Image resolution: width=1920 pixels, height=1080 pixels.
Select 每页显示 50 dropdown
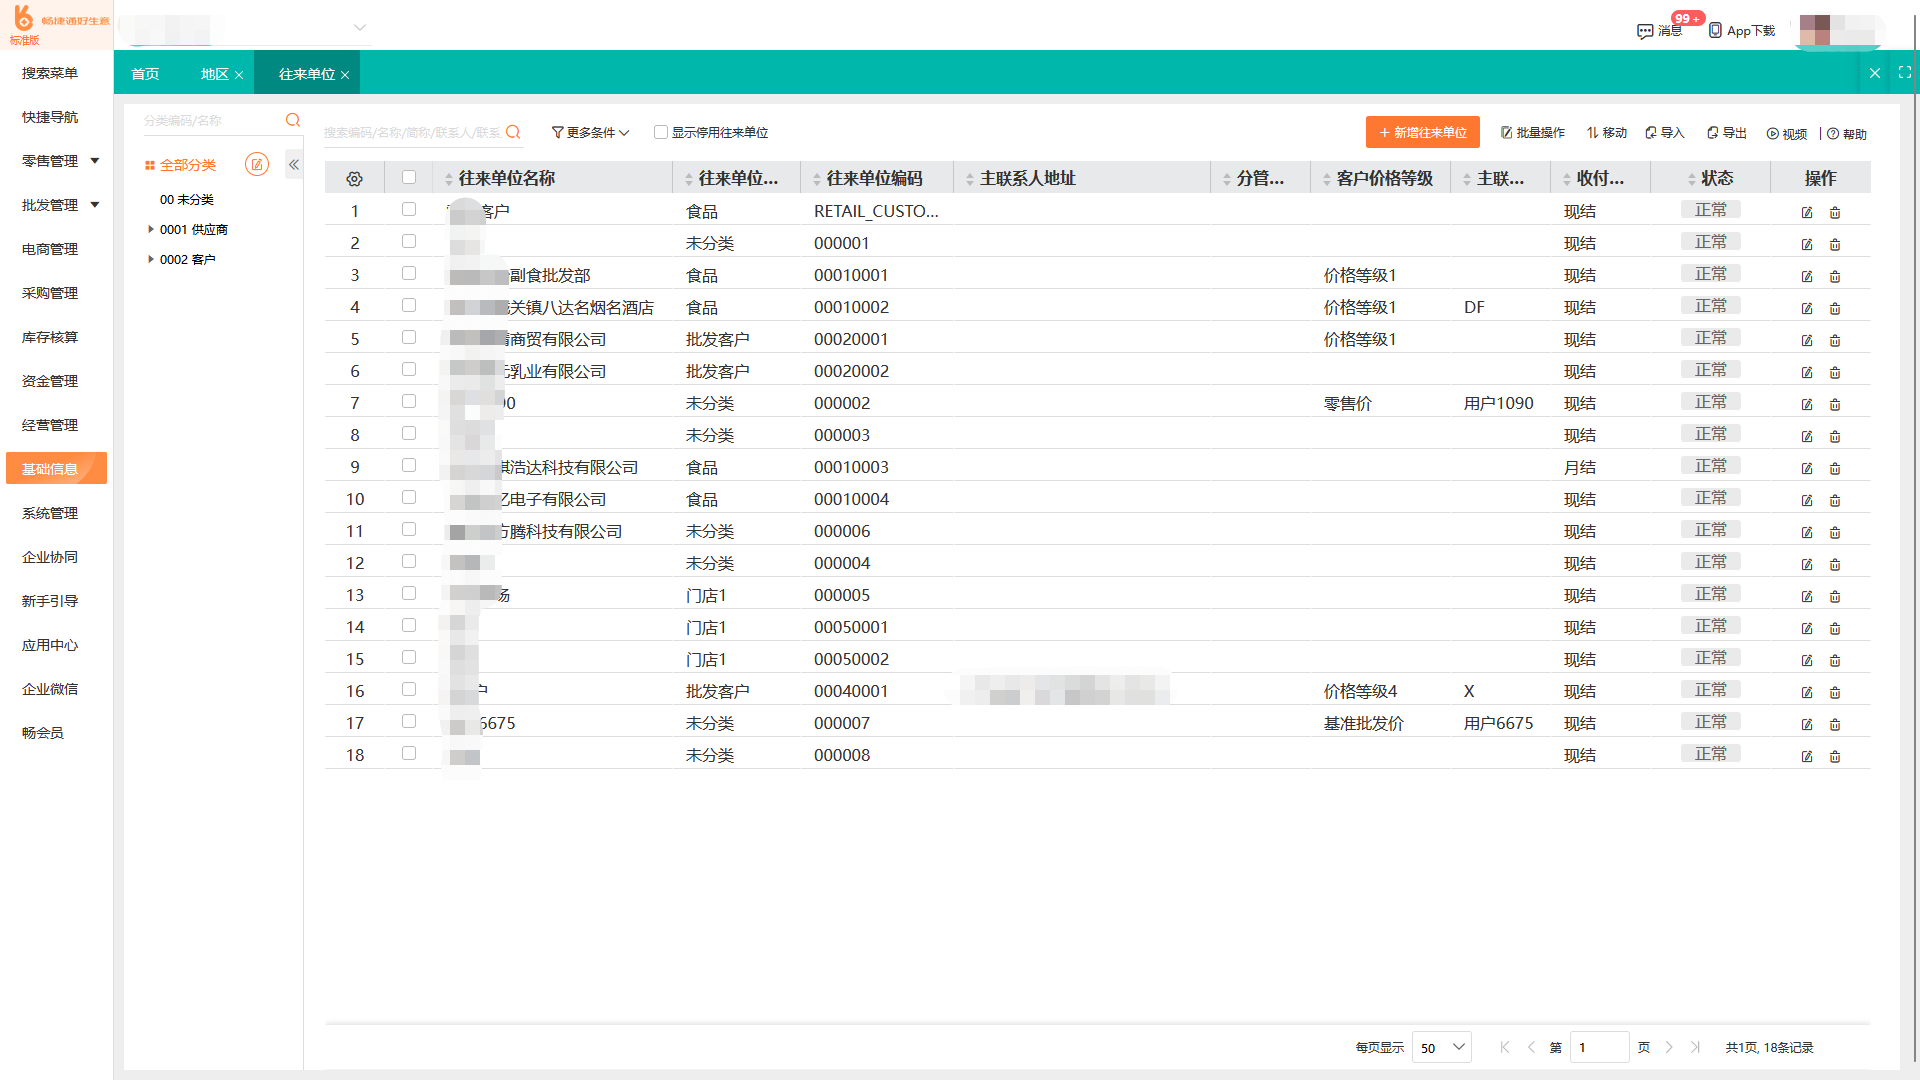tap(1439, 1048)
